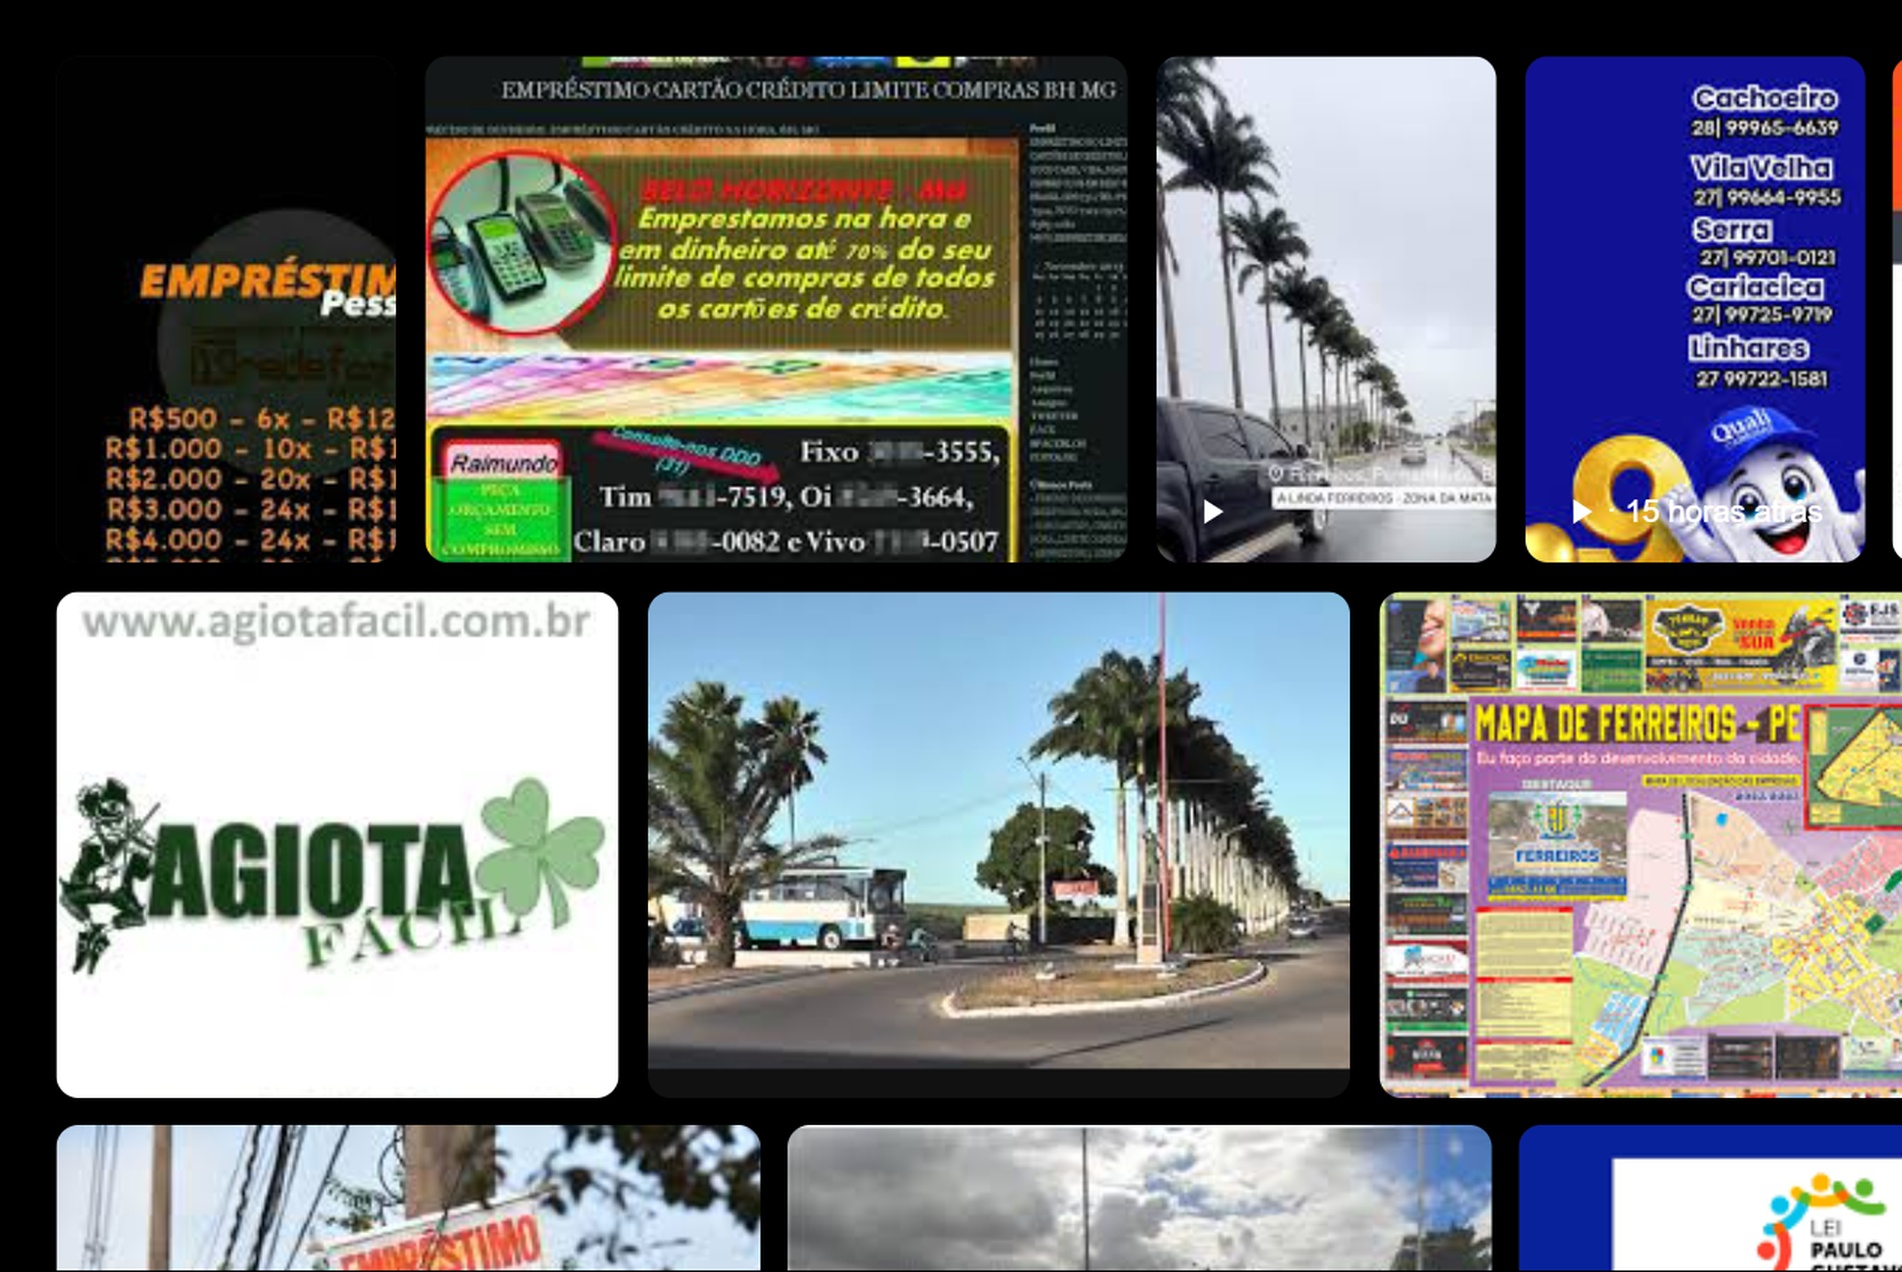
Task: Open the Lei Paulo Gustavo thumbnail
Action: click(x=1710, y=1198)
